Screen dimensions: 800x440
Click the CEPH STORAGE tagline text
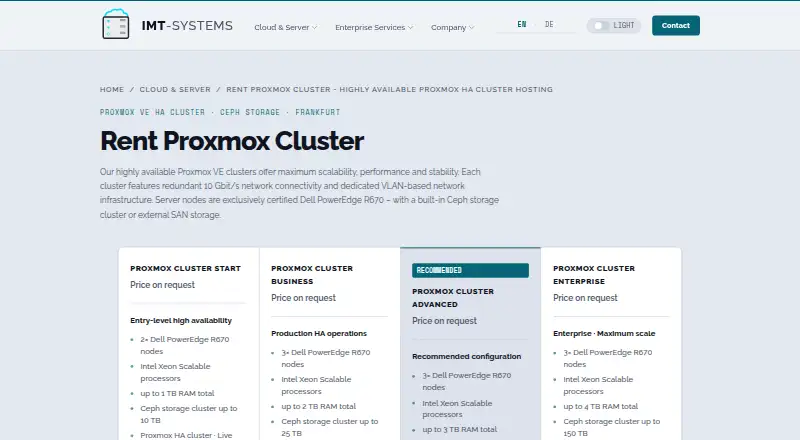coord(250,112)
